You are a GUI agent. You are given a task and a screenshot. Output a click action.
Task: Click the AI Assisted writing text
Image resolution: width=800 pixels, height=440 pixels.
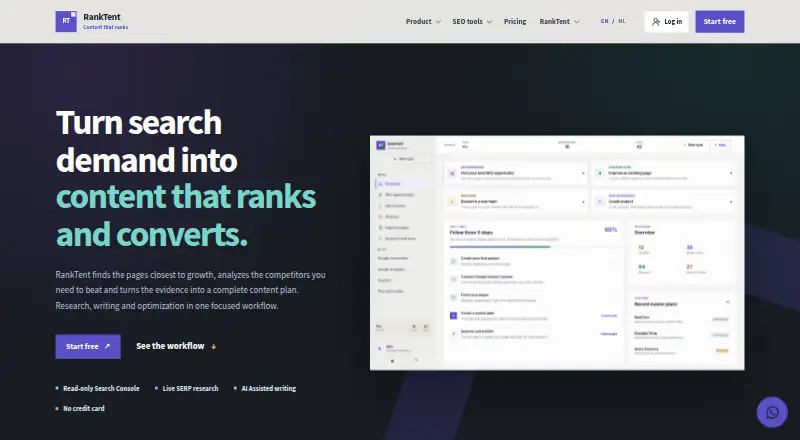(268, 388)
